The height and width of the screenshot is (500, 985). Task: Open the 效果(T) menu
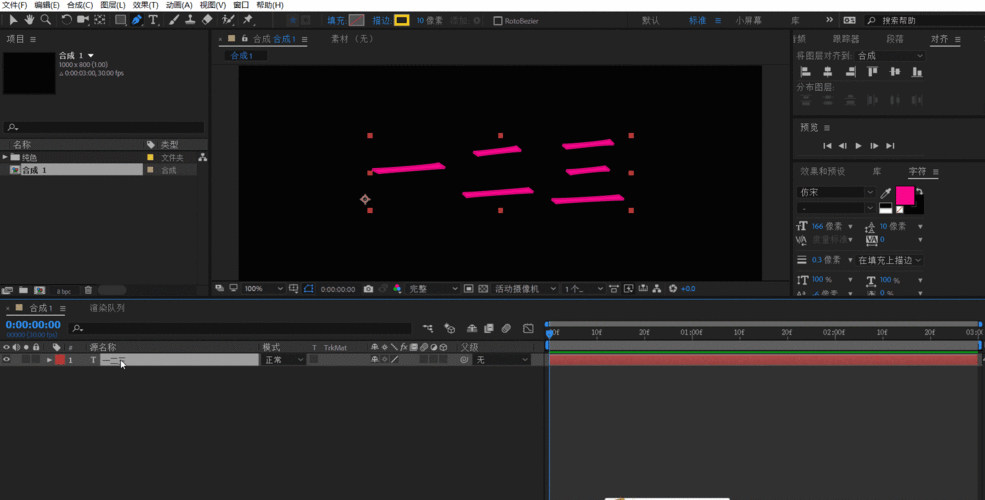click(x=146, y=5)
